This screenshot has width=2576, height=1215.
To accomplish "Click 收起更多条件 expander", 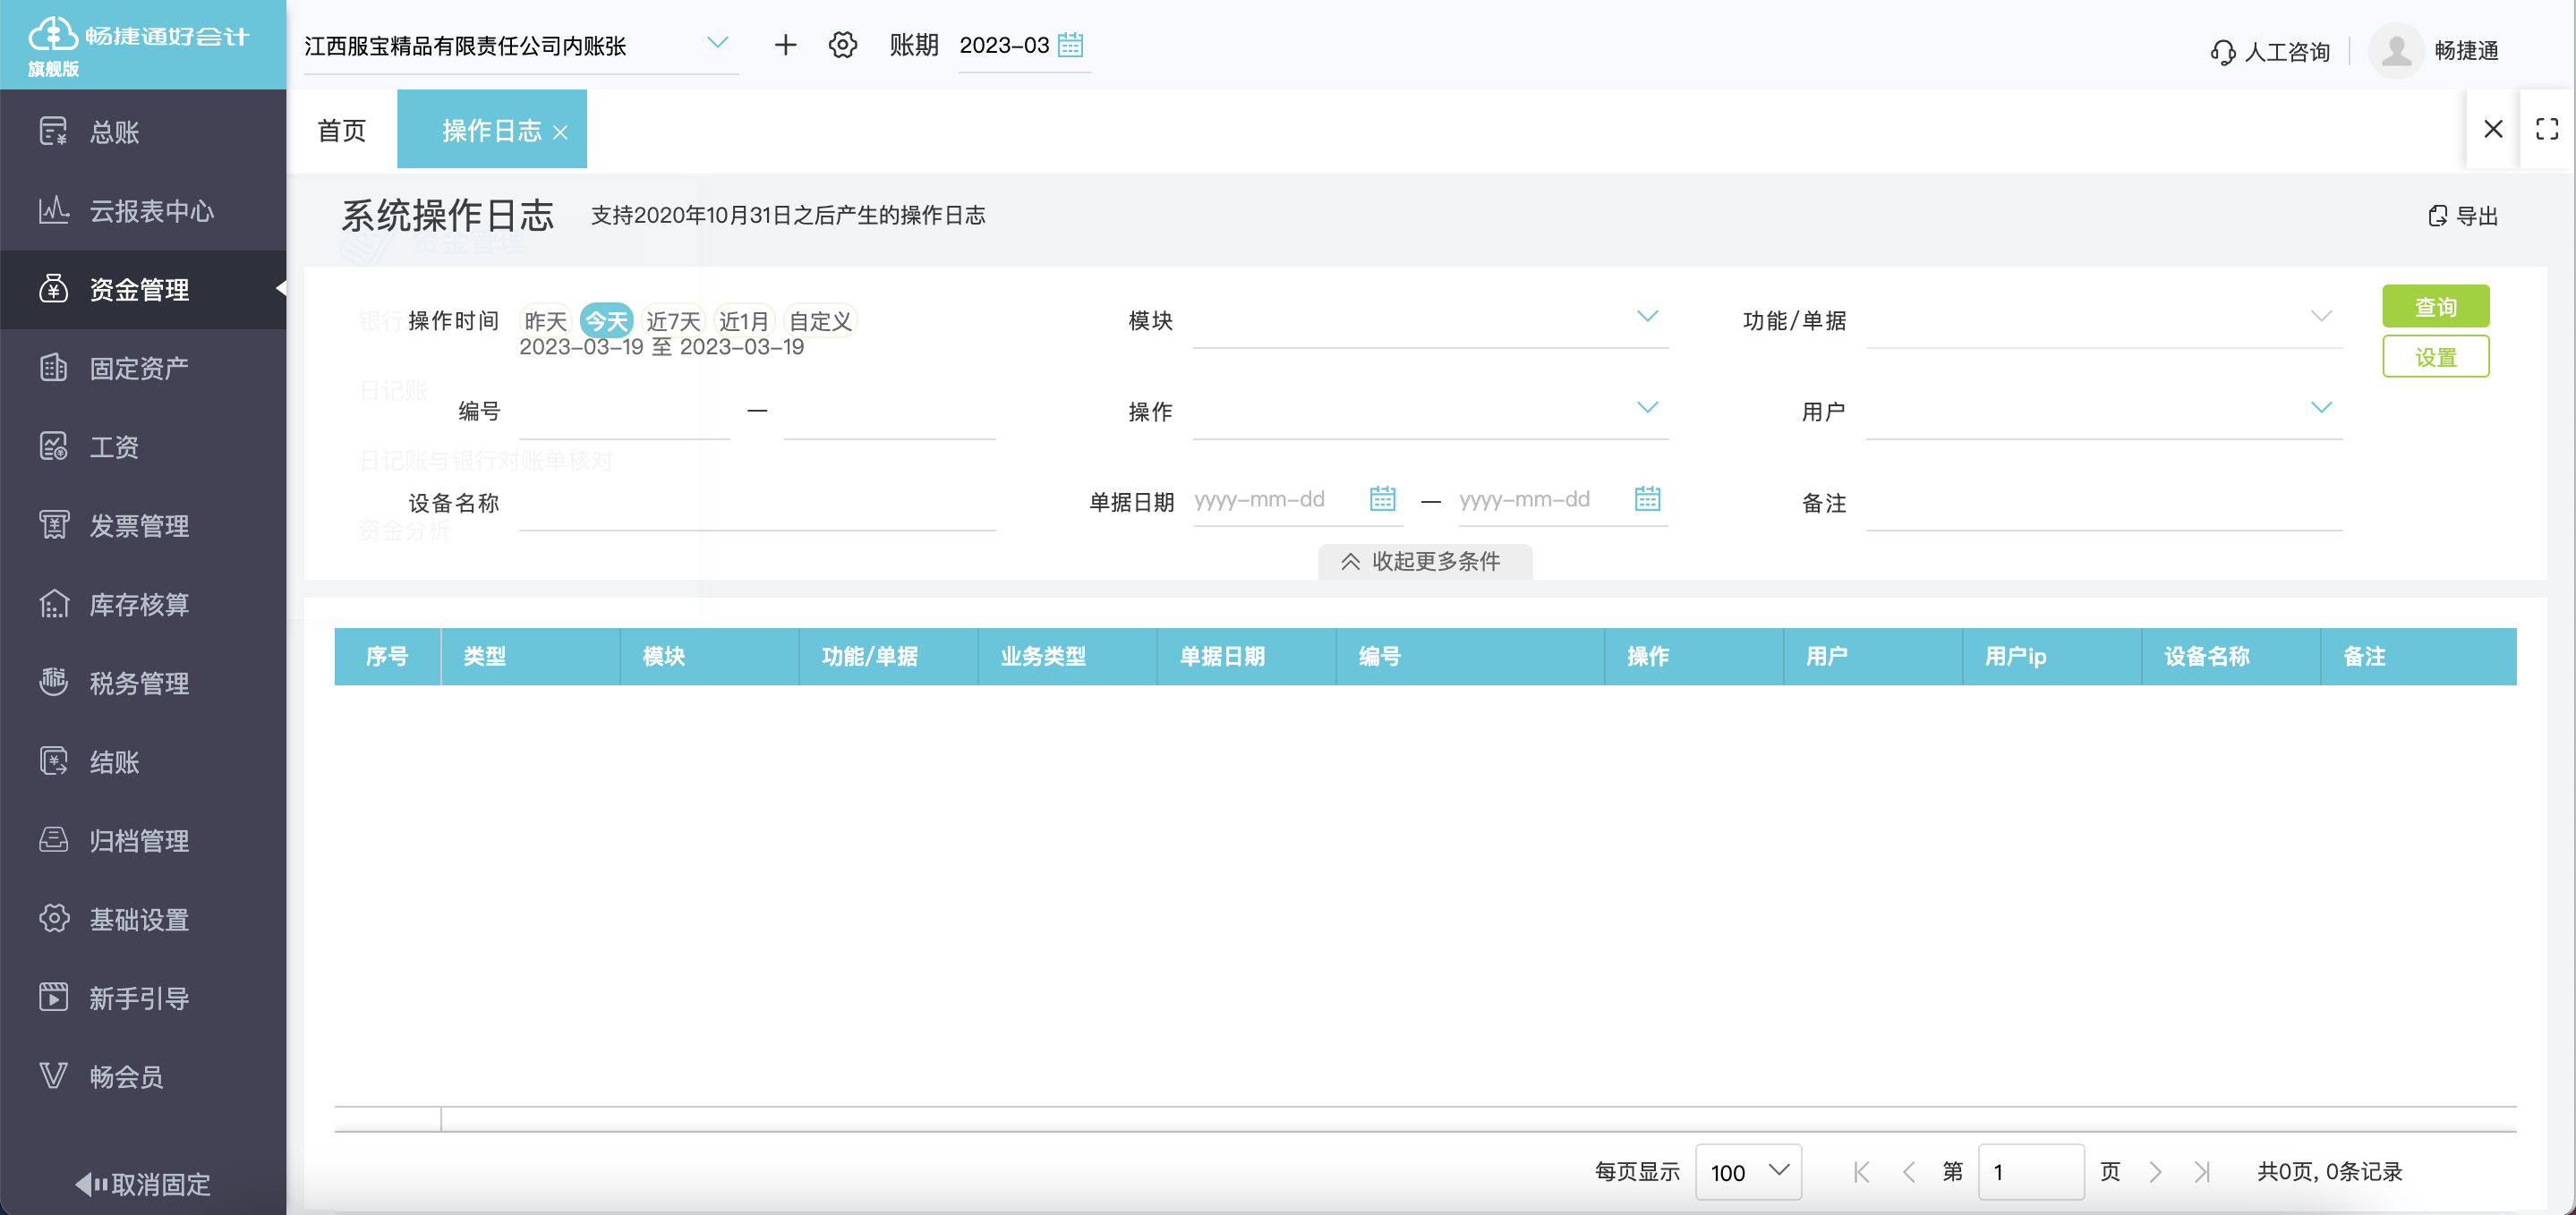I will (1423, 562).
